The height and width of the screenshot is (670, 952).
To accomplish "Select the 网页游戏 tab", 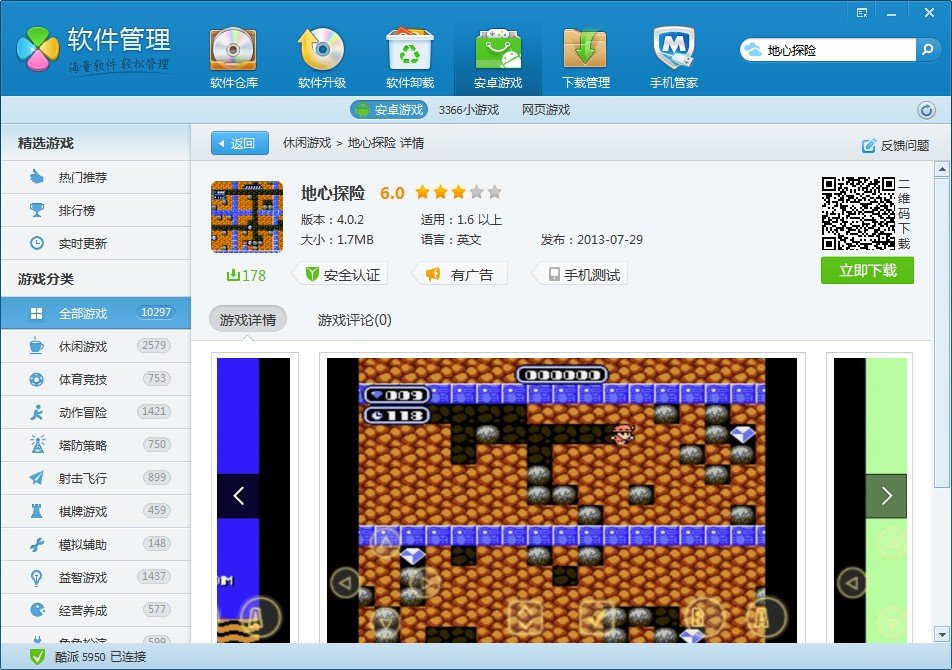I will coord(545,110).
